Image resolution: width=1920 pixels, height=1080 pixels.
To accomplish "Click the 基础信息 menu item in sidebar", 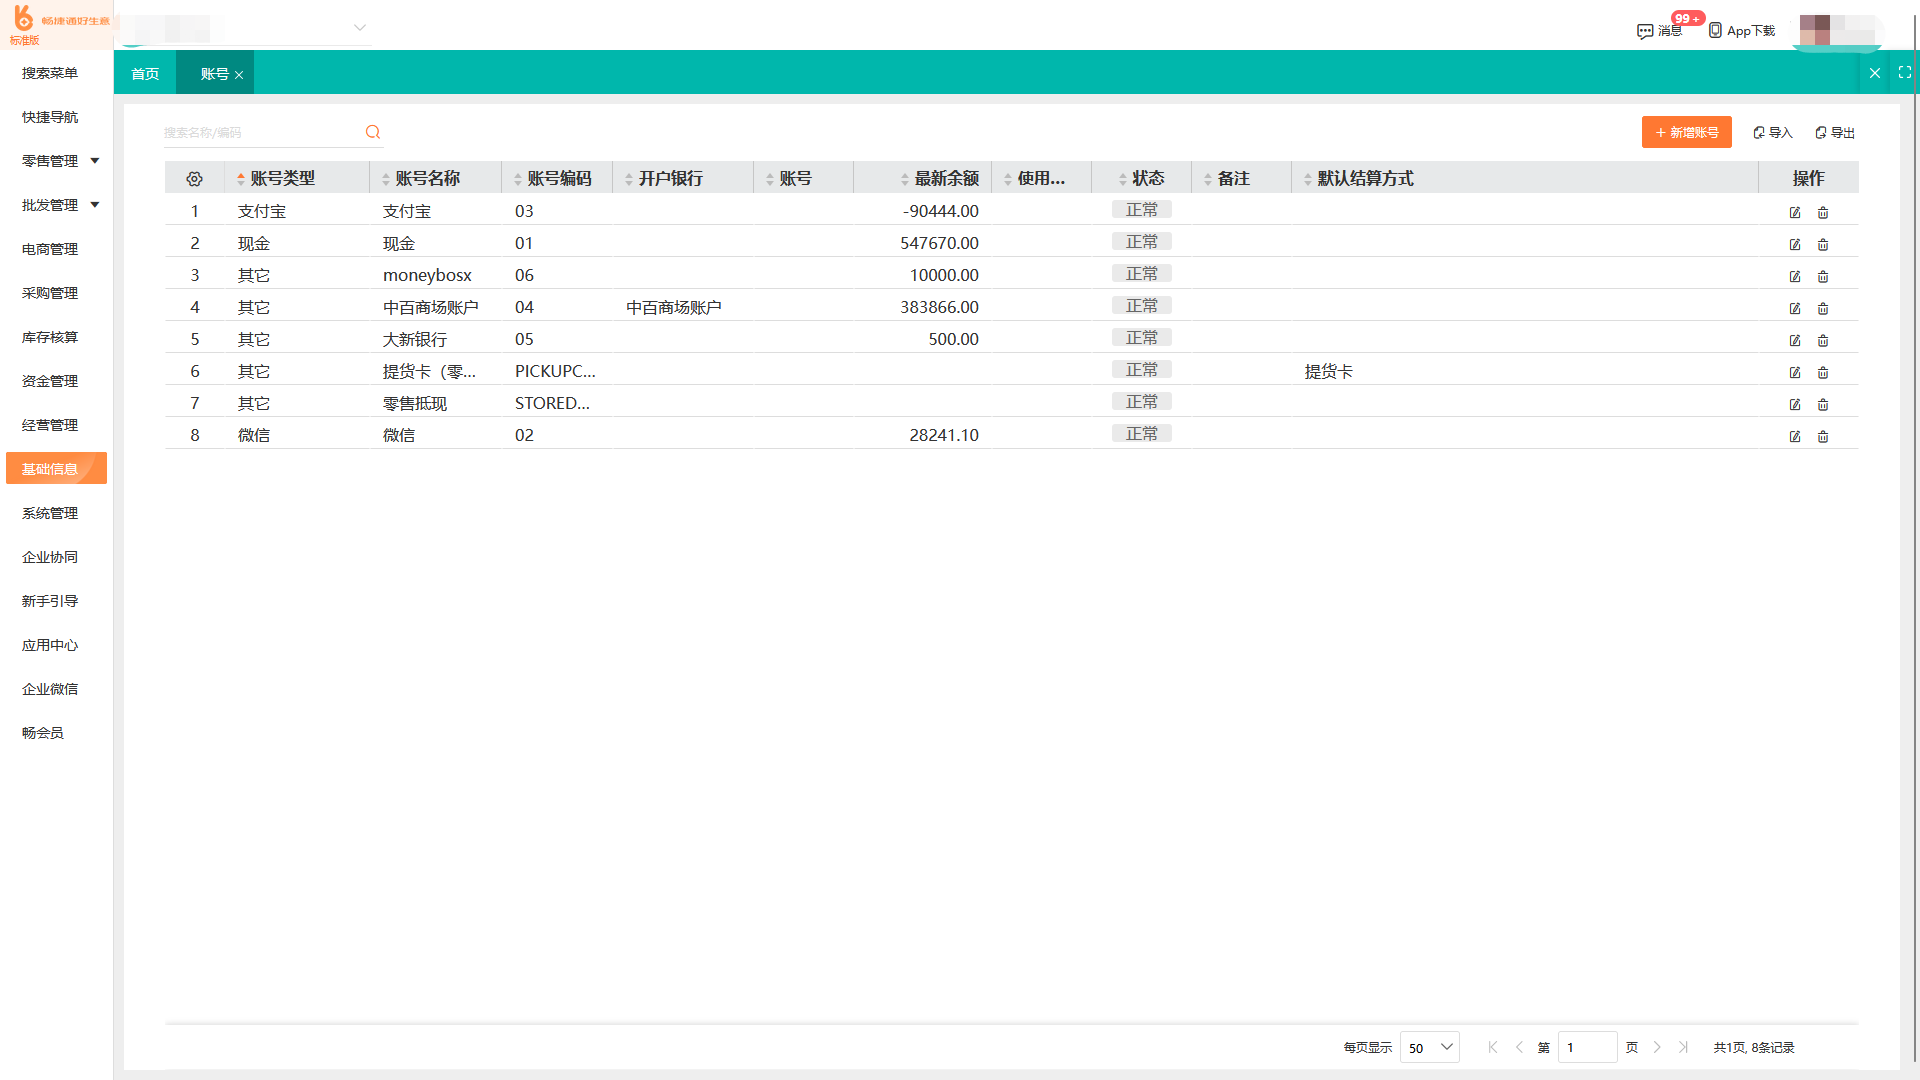I will tap(54, 468).
